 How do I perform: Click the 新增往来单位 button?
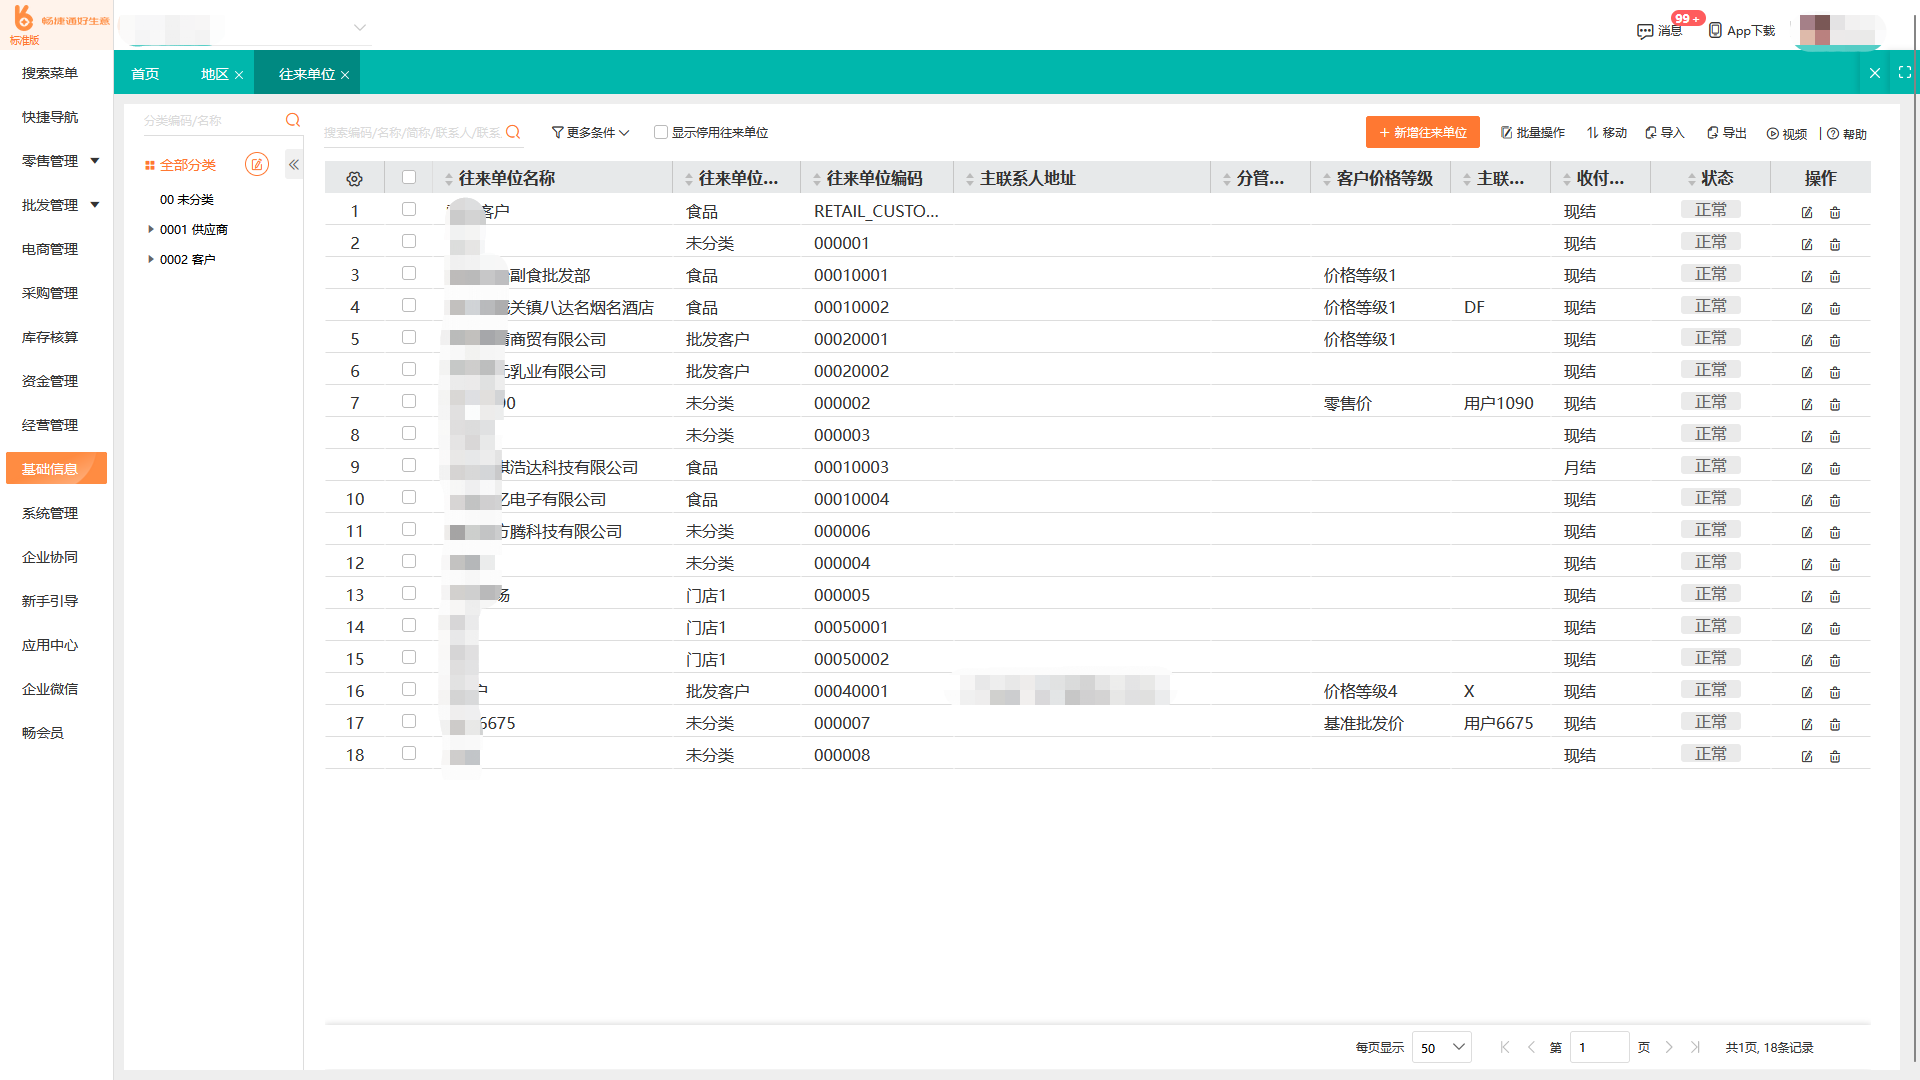point(1424,132)
